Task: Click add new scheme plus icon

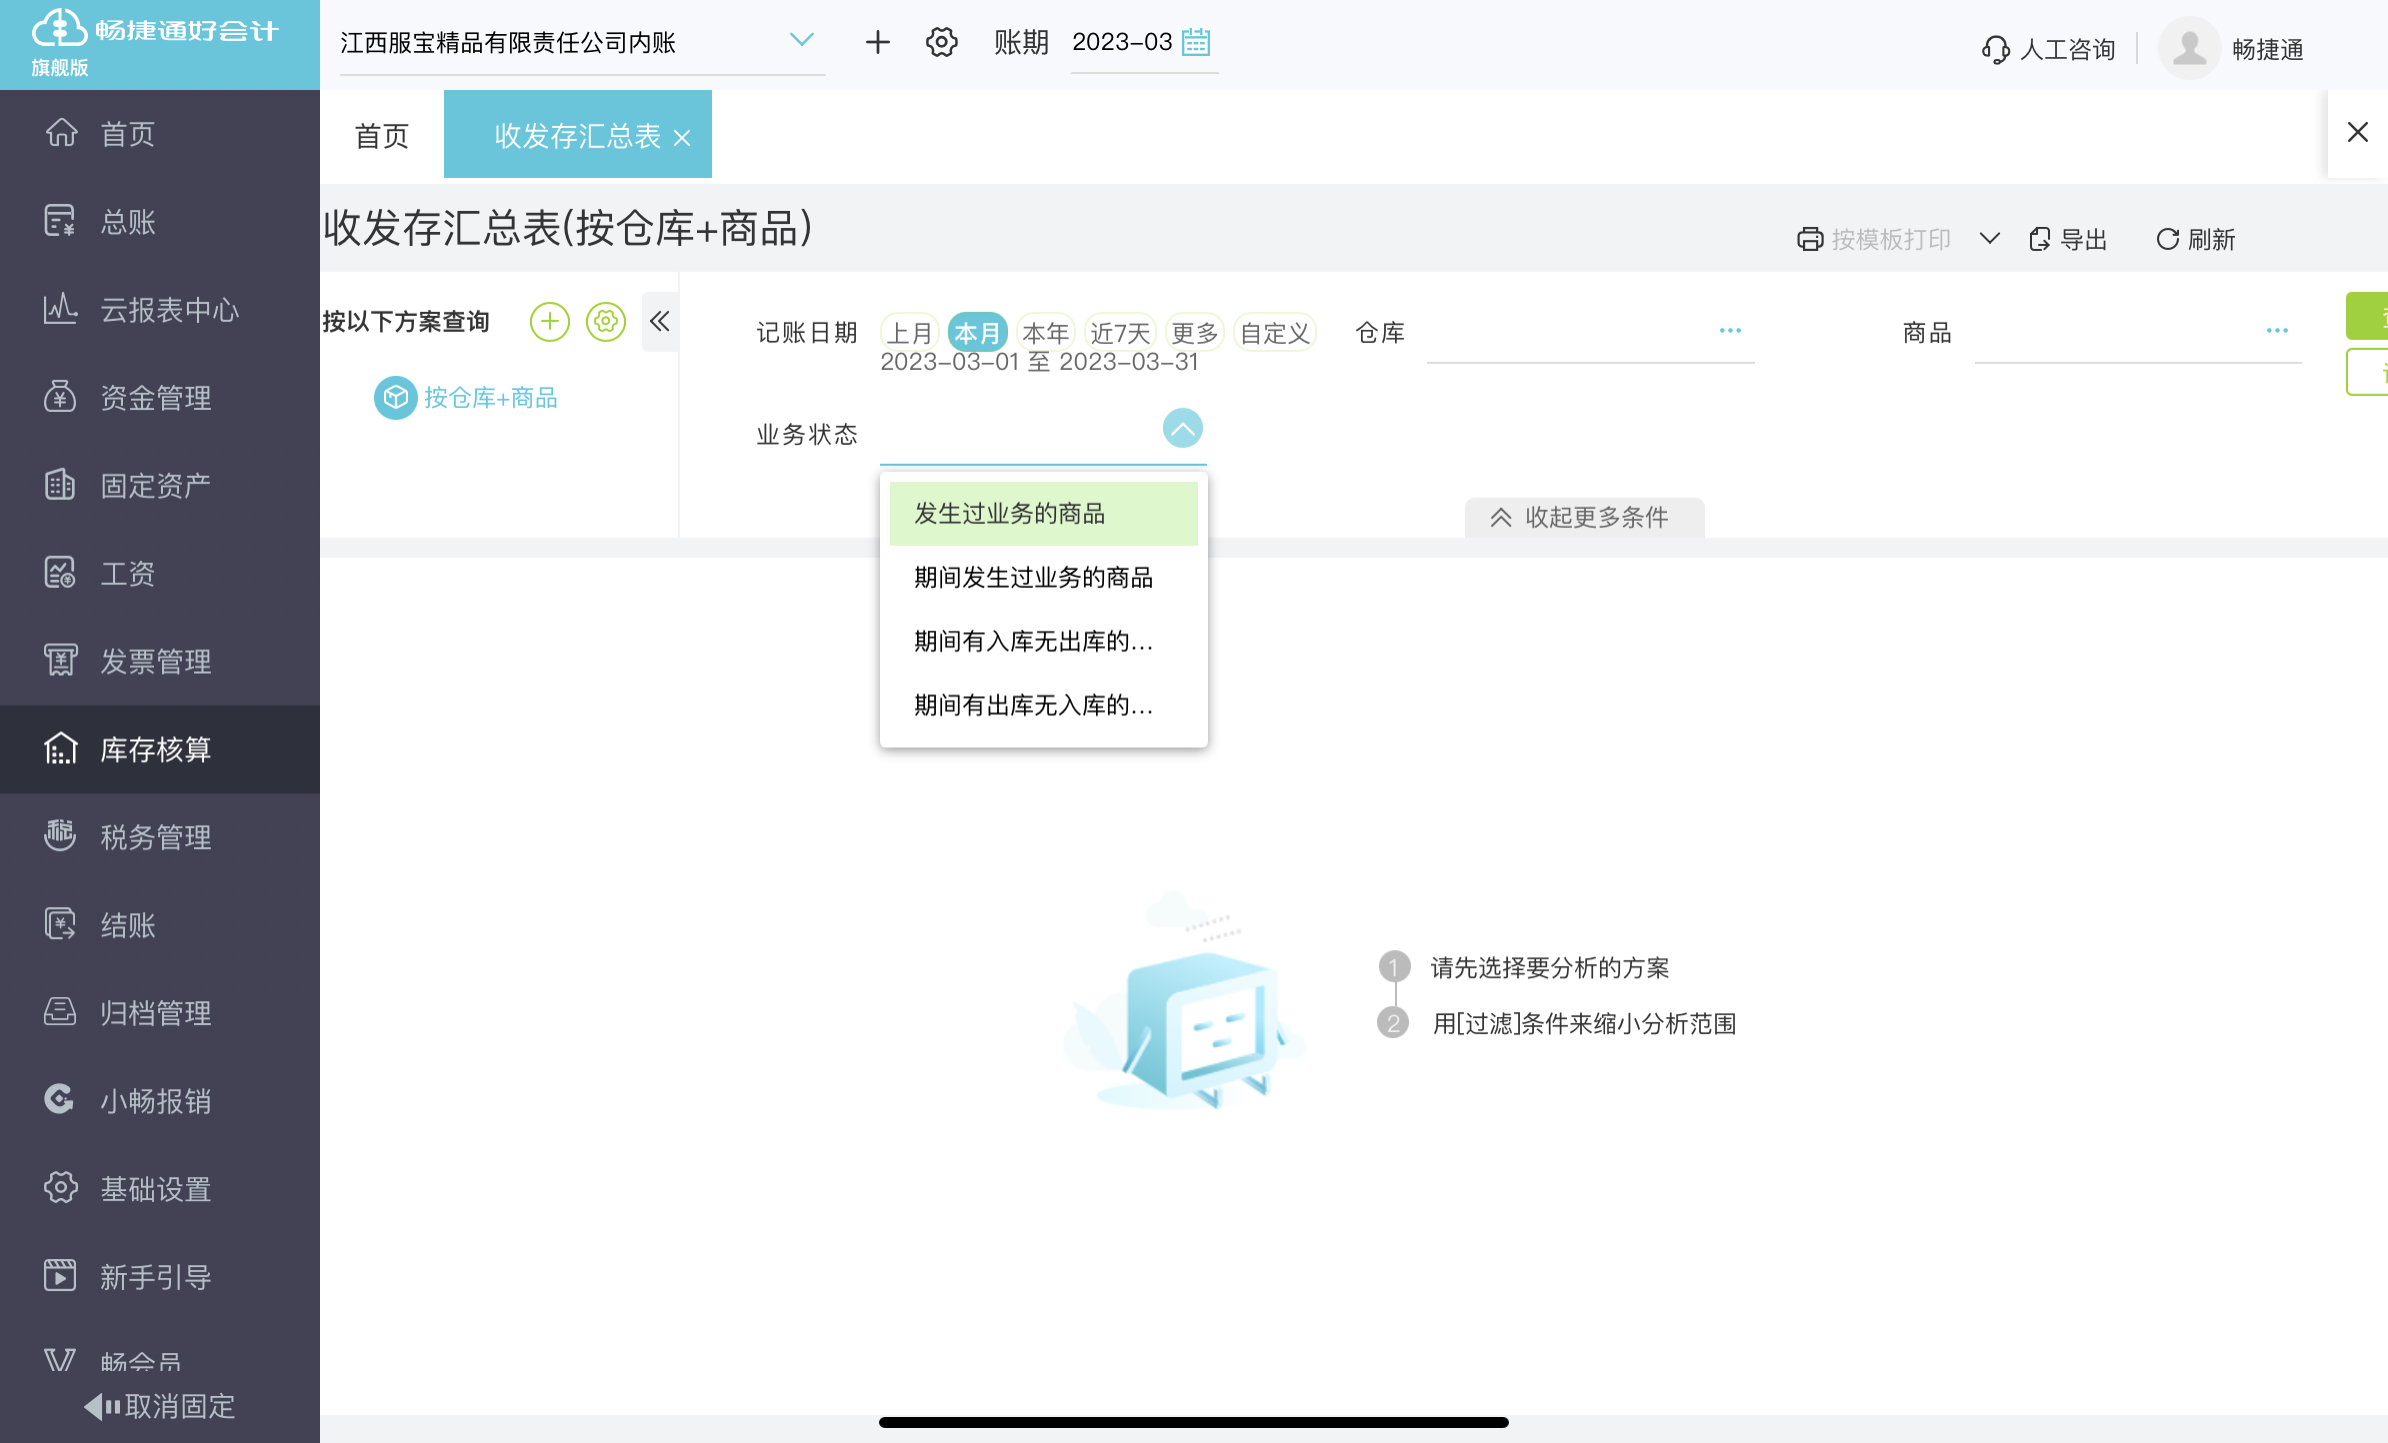Action: [x=549, y=321]
